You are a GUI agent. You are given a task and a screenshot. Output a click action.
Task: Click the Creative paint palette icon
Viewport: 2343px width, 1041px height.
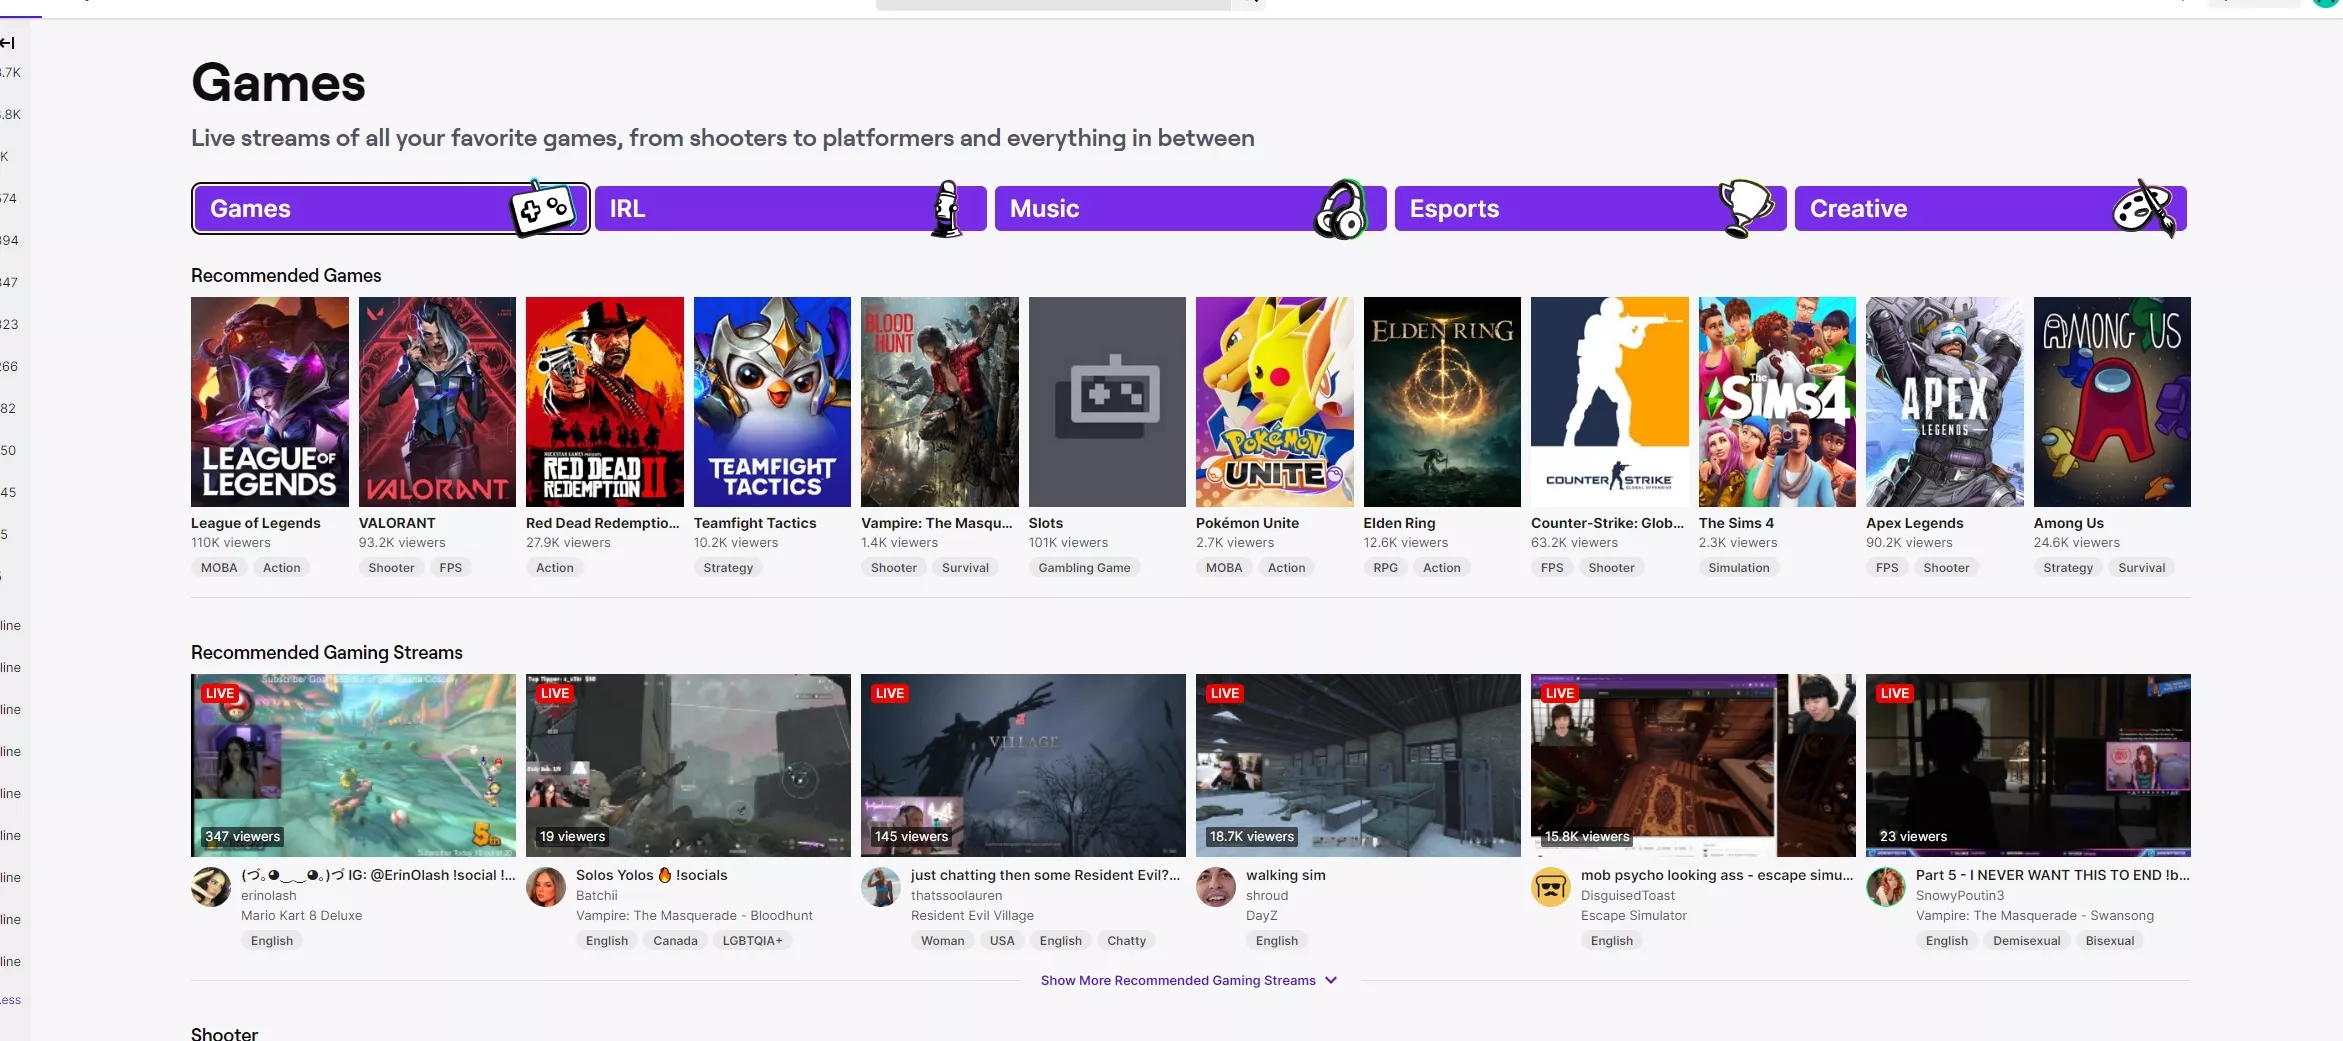point(2141,208)
